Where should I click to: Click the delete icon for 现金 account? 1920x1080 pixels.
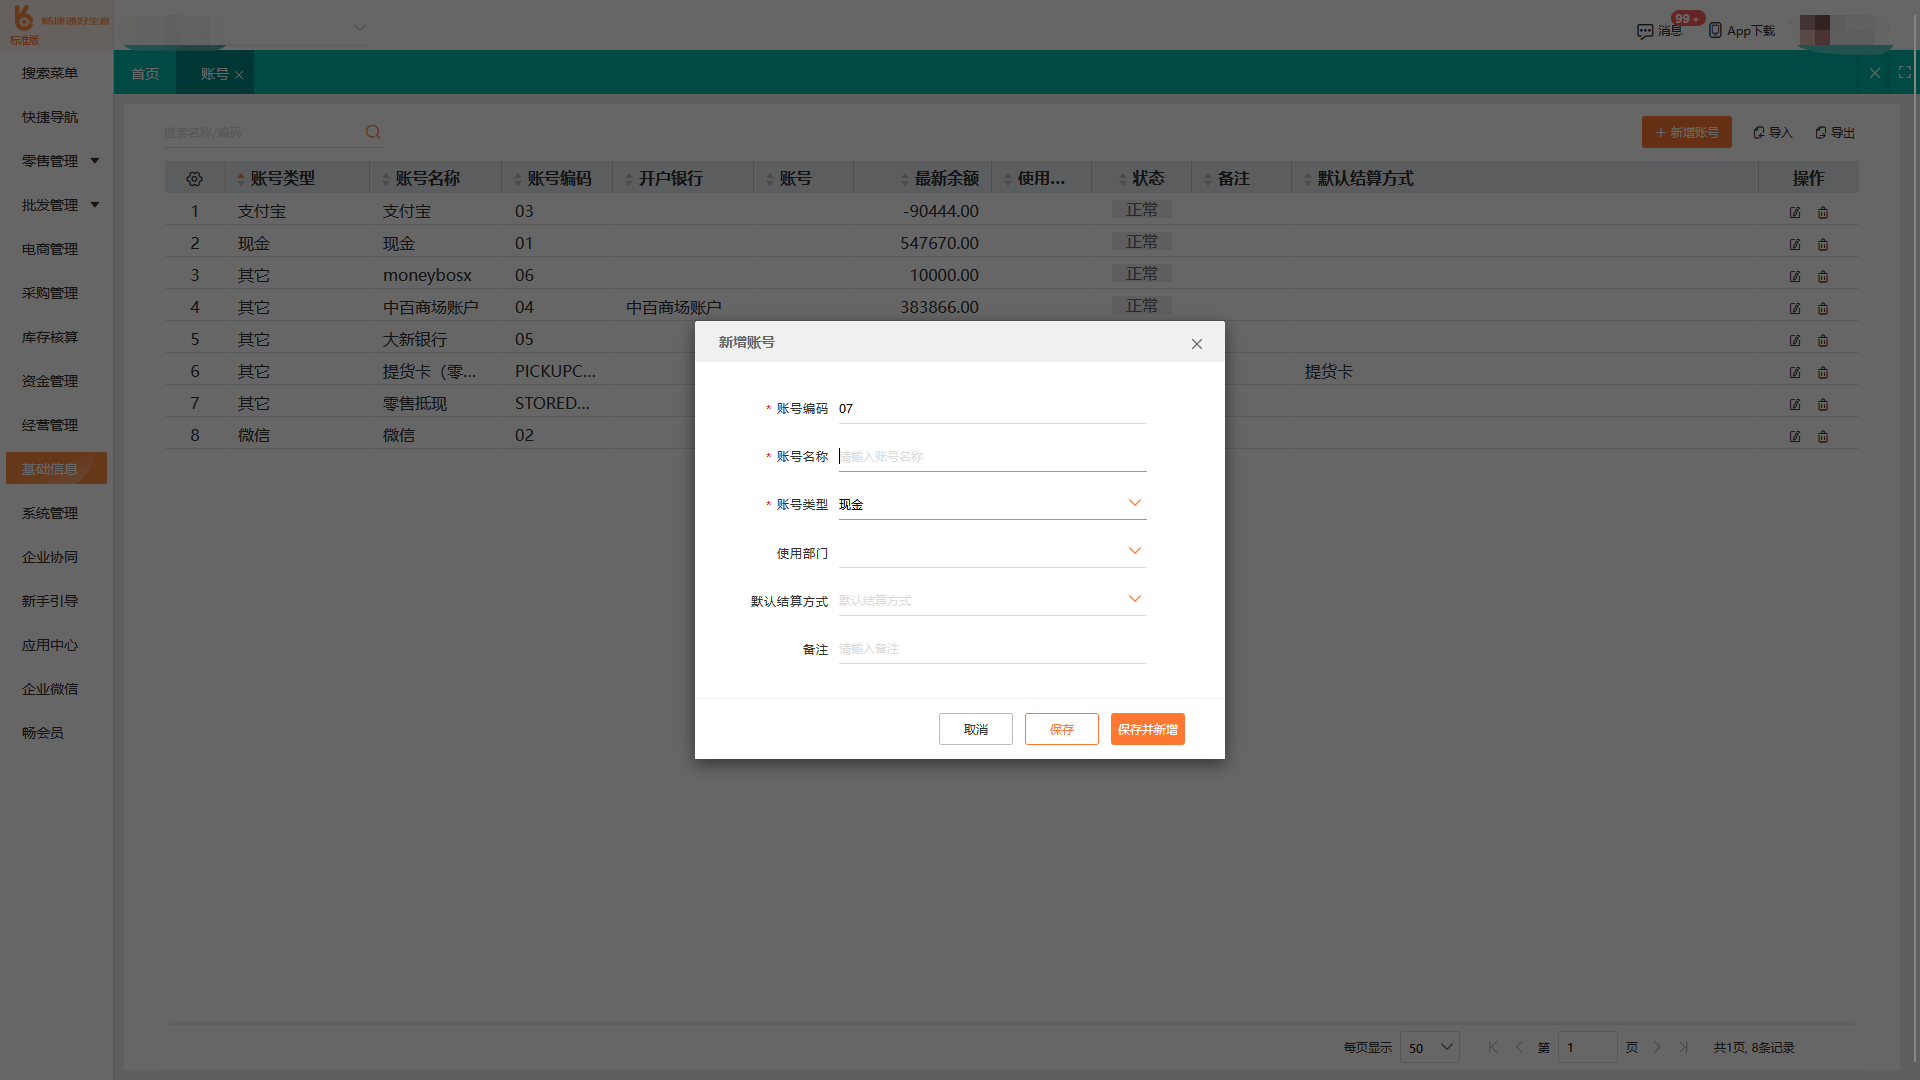coord(1824,244)
